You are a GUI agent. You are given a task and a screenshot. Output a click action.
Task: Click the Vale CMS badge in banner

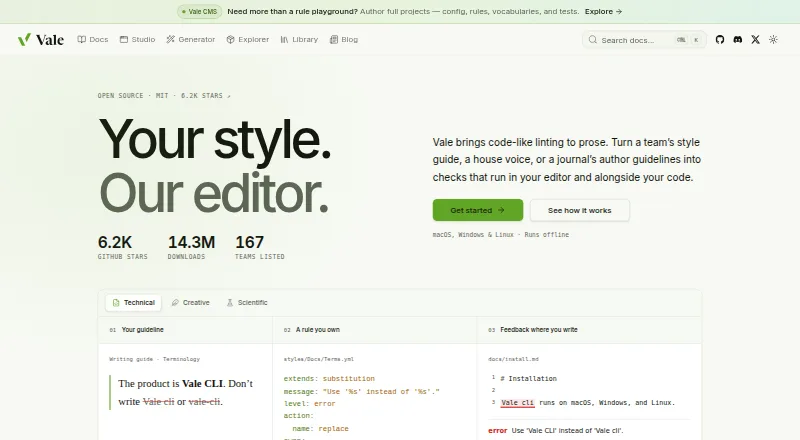click(x=199, y=11)
